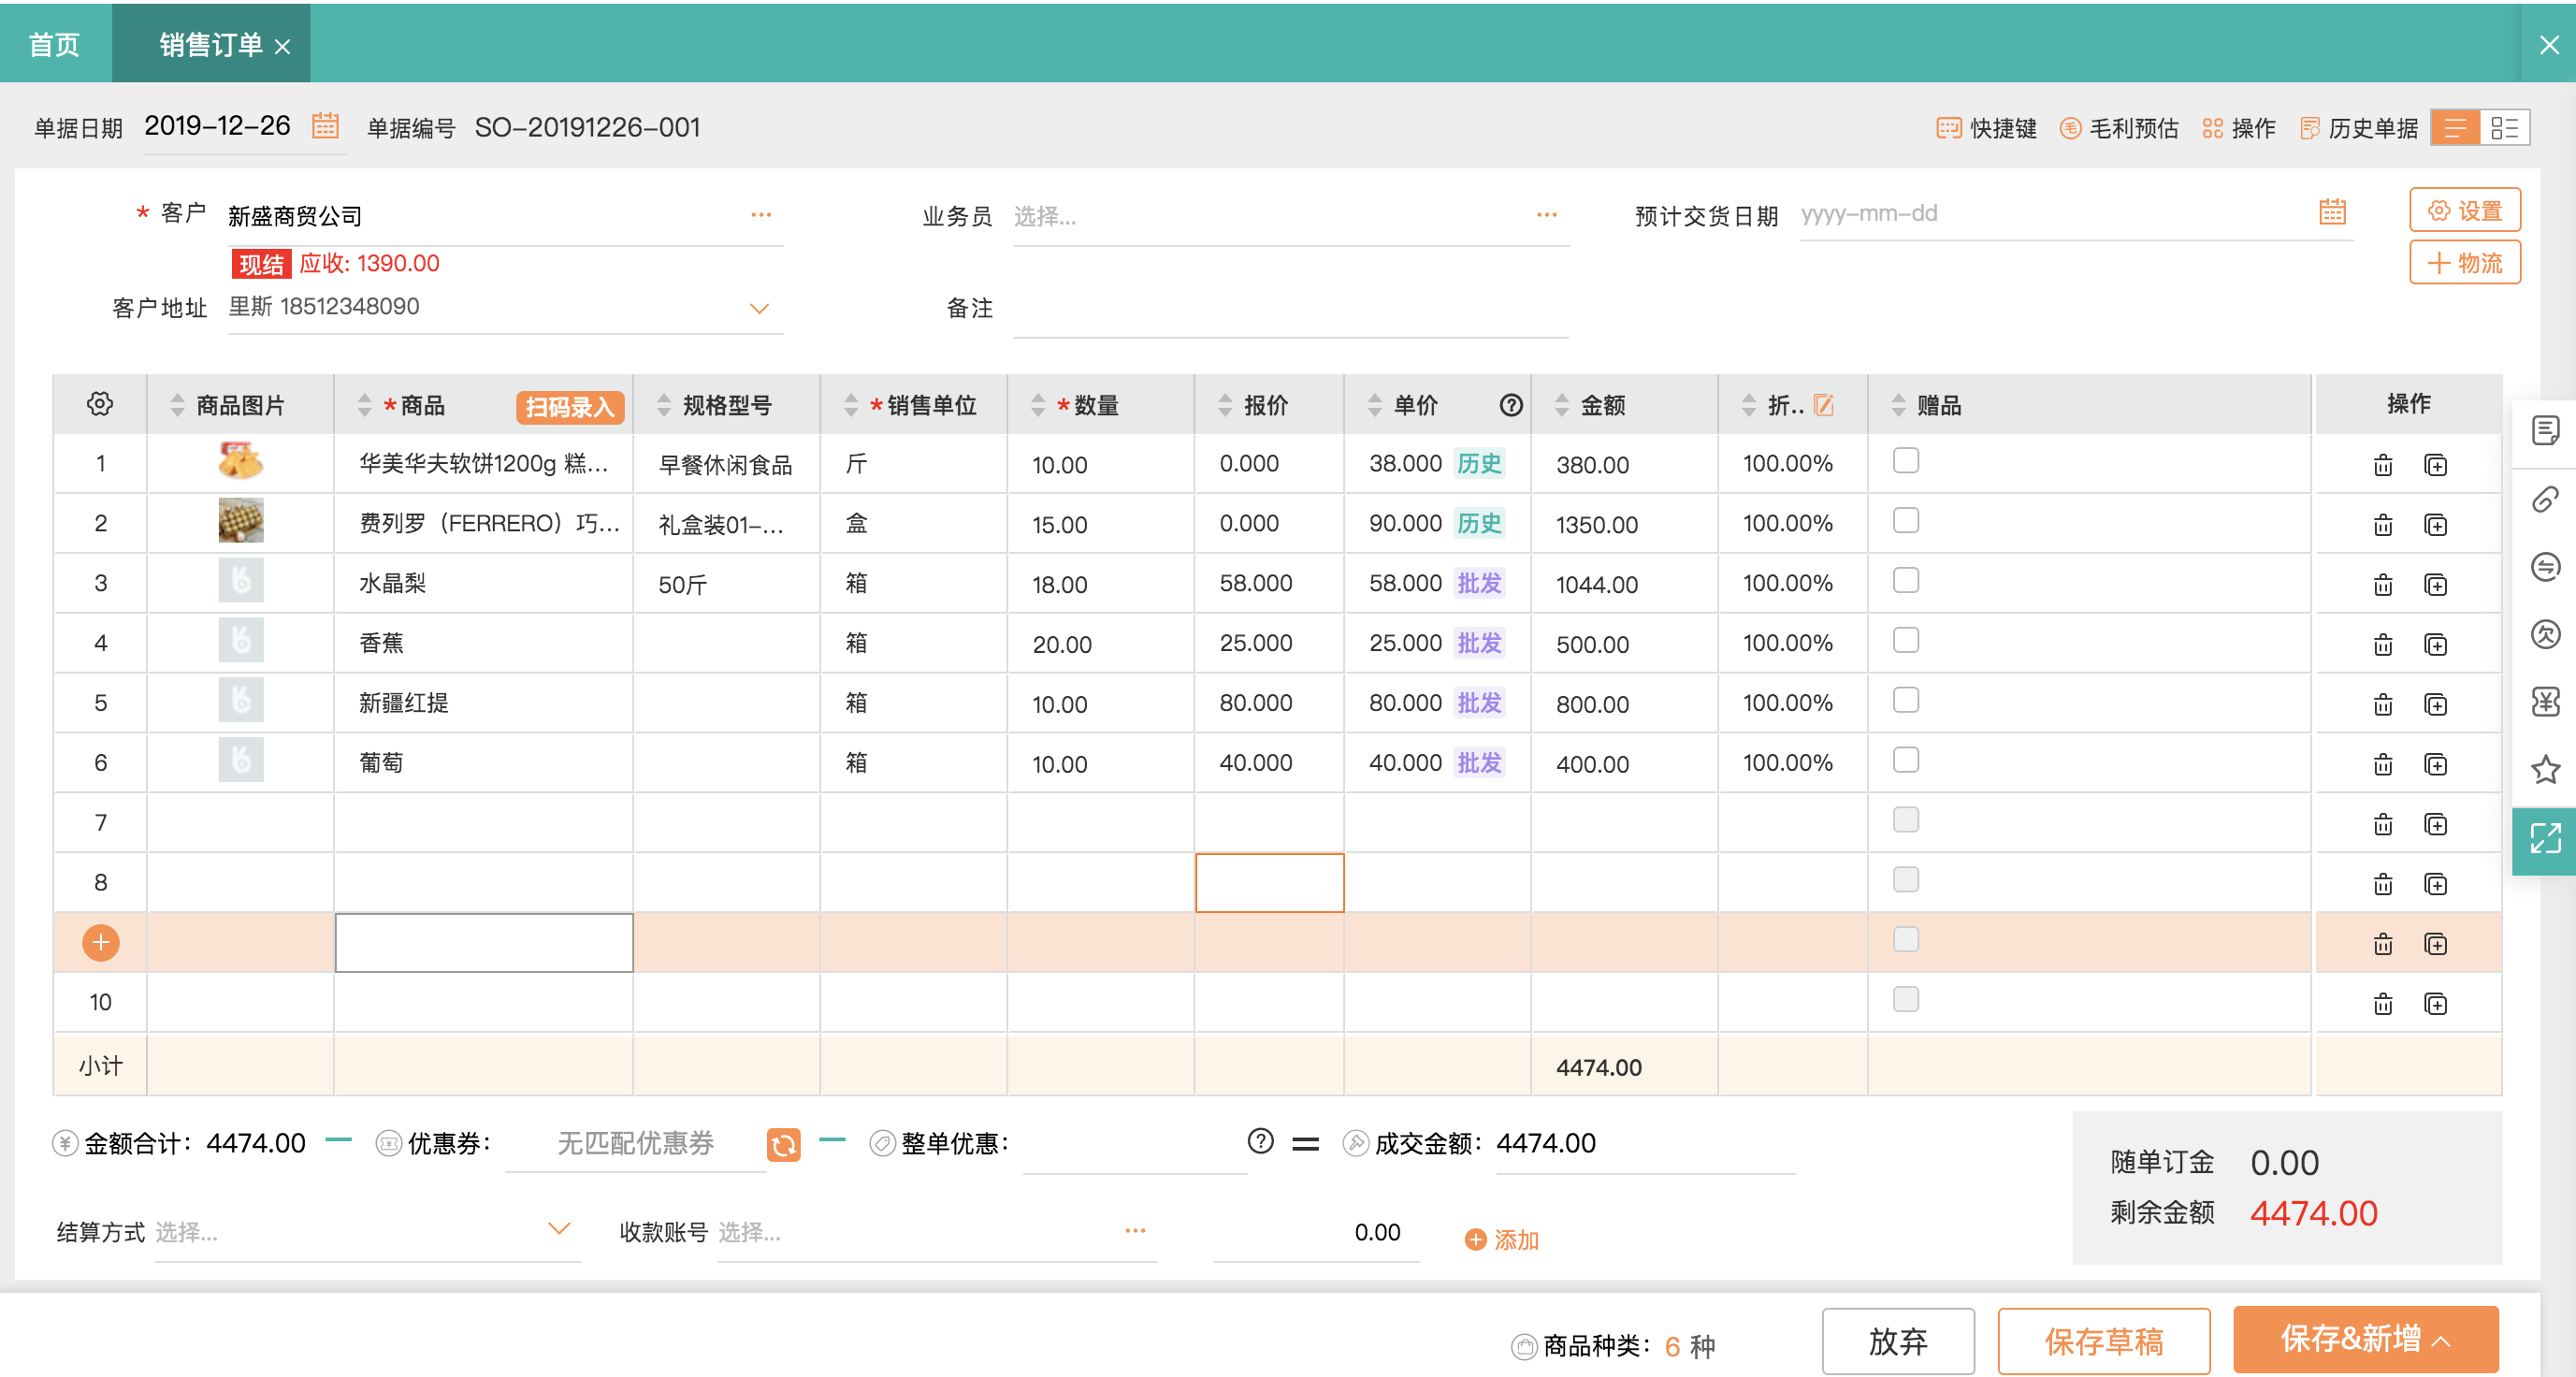Image resolution: width=2576 pixels, height=1377 pixels.
Task: Toggle gift checkbox for row 5
Action: point(1910,701)
